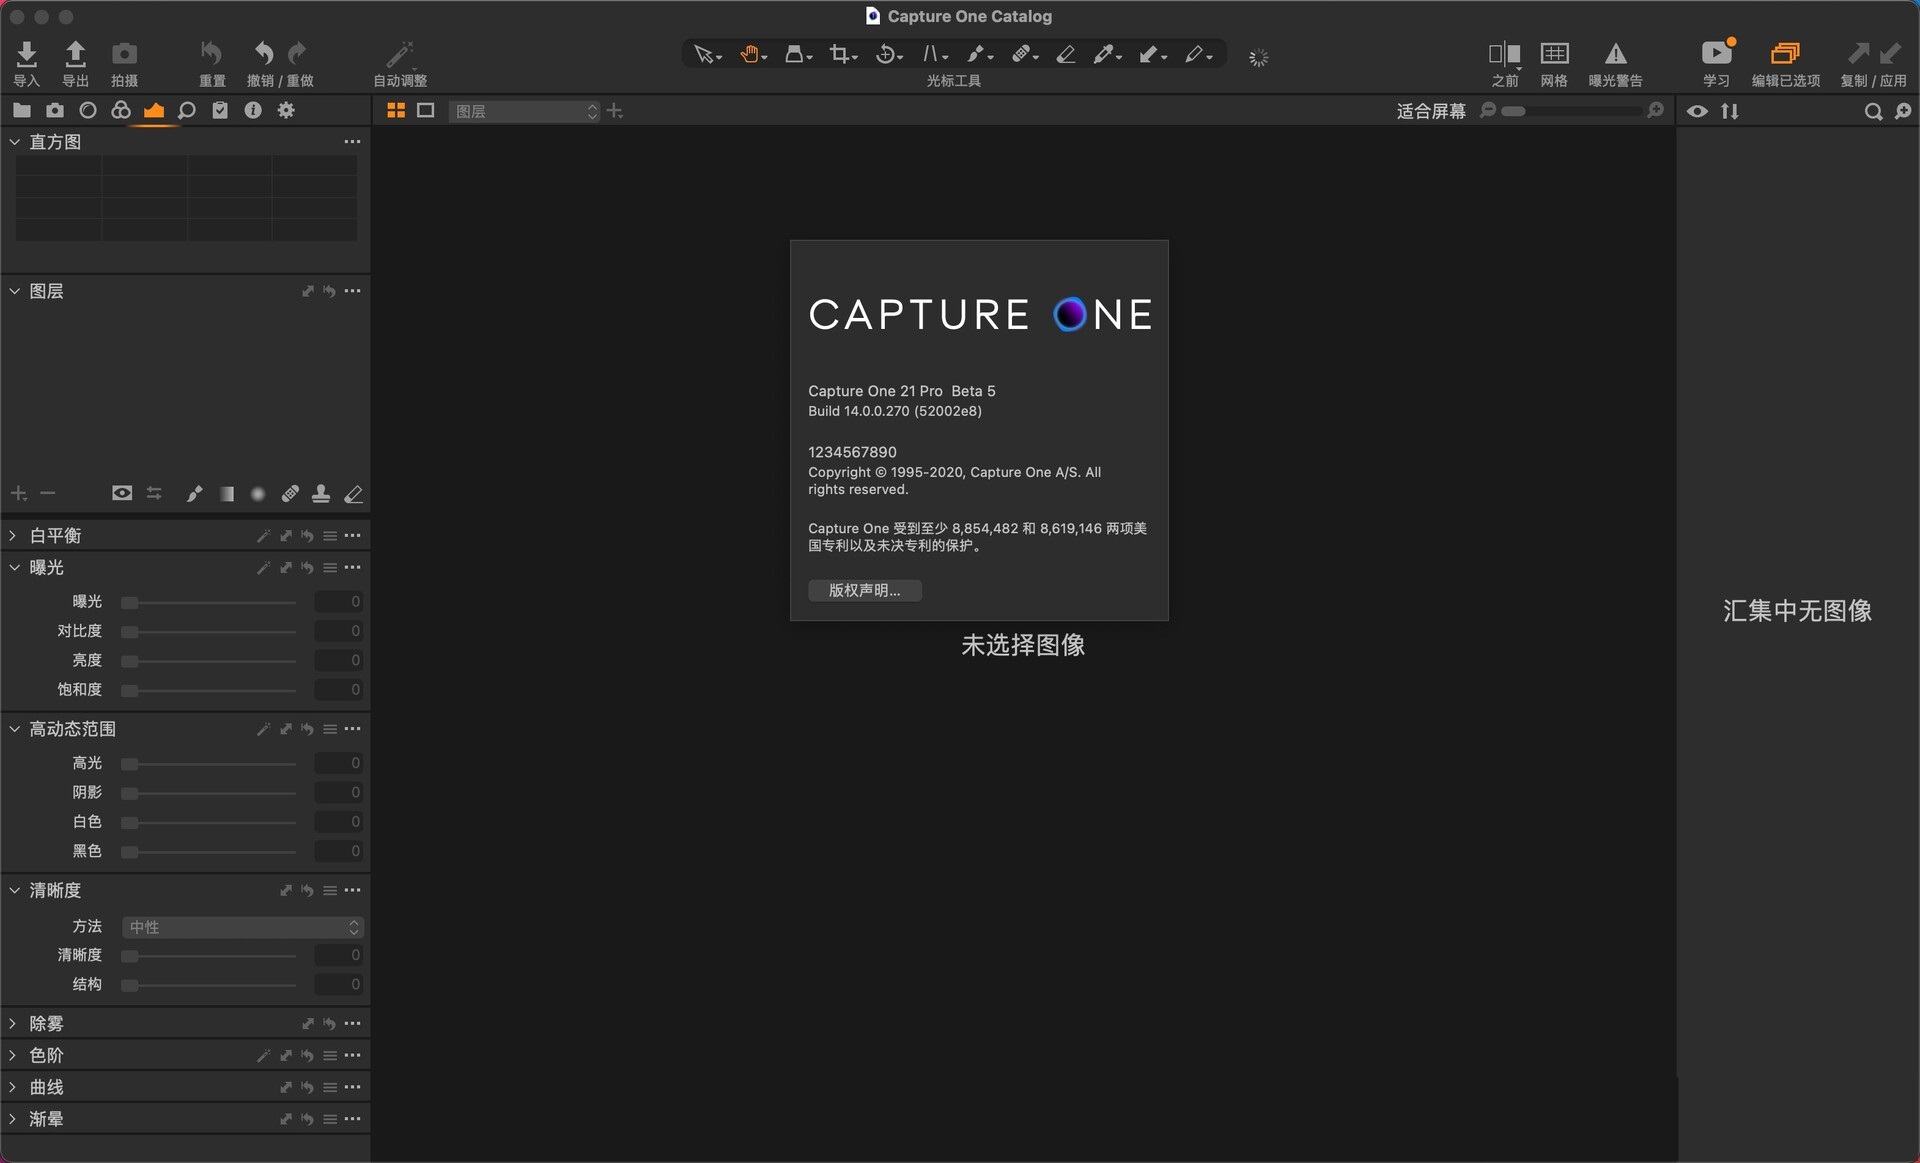Viewport: 1920px width, 1163px height.
Task: Open the 清晰度 method dropdown showing 中性
Action: click(241, 927)
